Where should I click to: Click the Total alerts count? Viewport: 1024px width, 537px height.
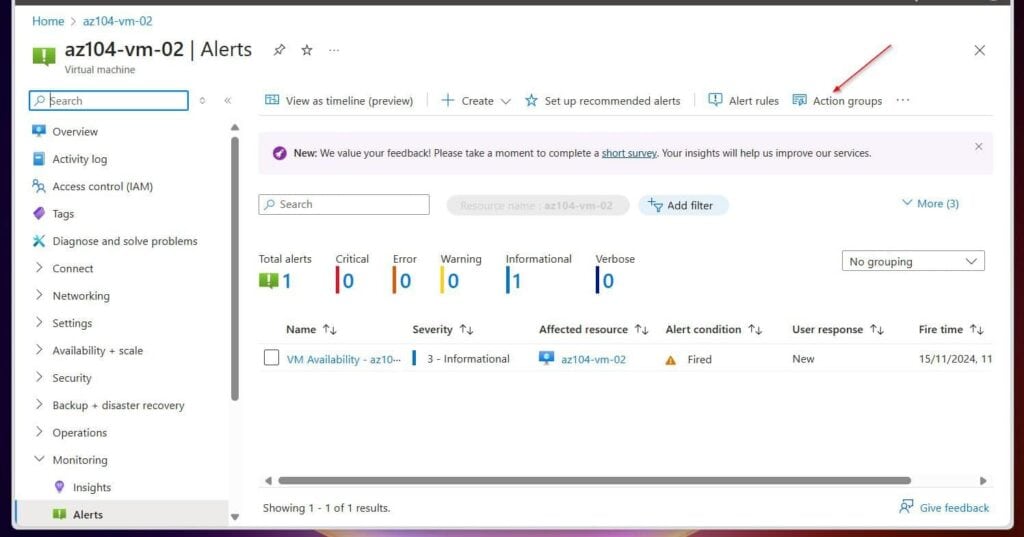(x=287, y=281)
